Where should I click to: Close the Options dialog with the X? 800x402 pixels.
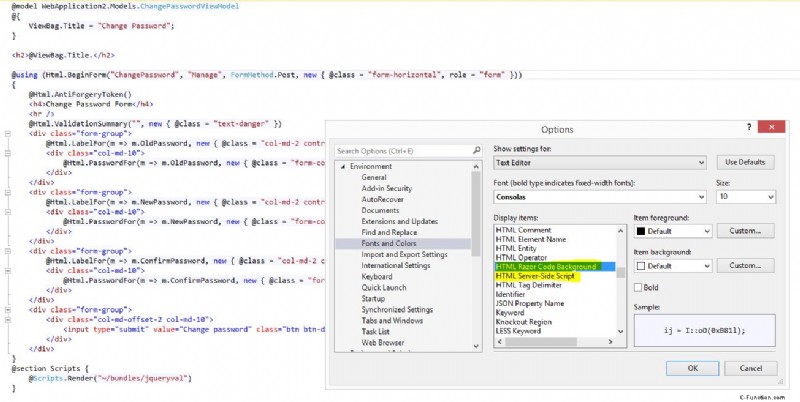pyautogui.click(x=773, y=129)
